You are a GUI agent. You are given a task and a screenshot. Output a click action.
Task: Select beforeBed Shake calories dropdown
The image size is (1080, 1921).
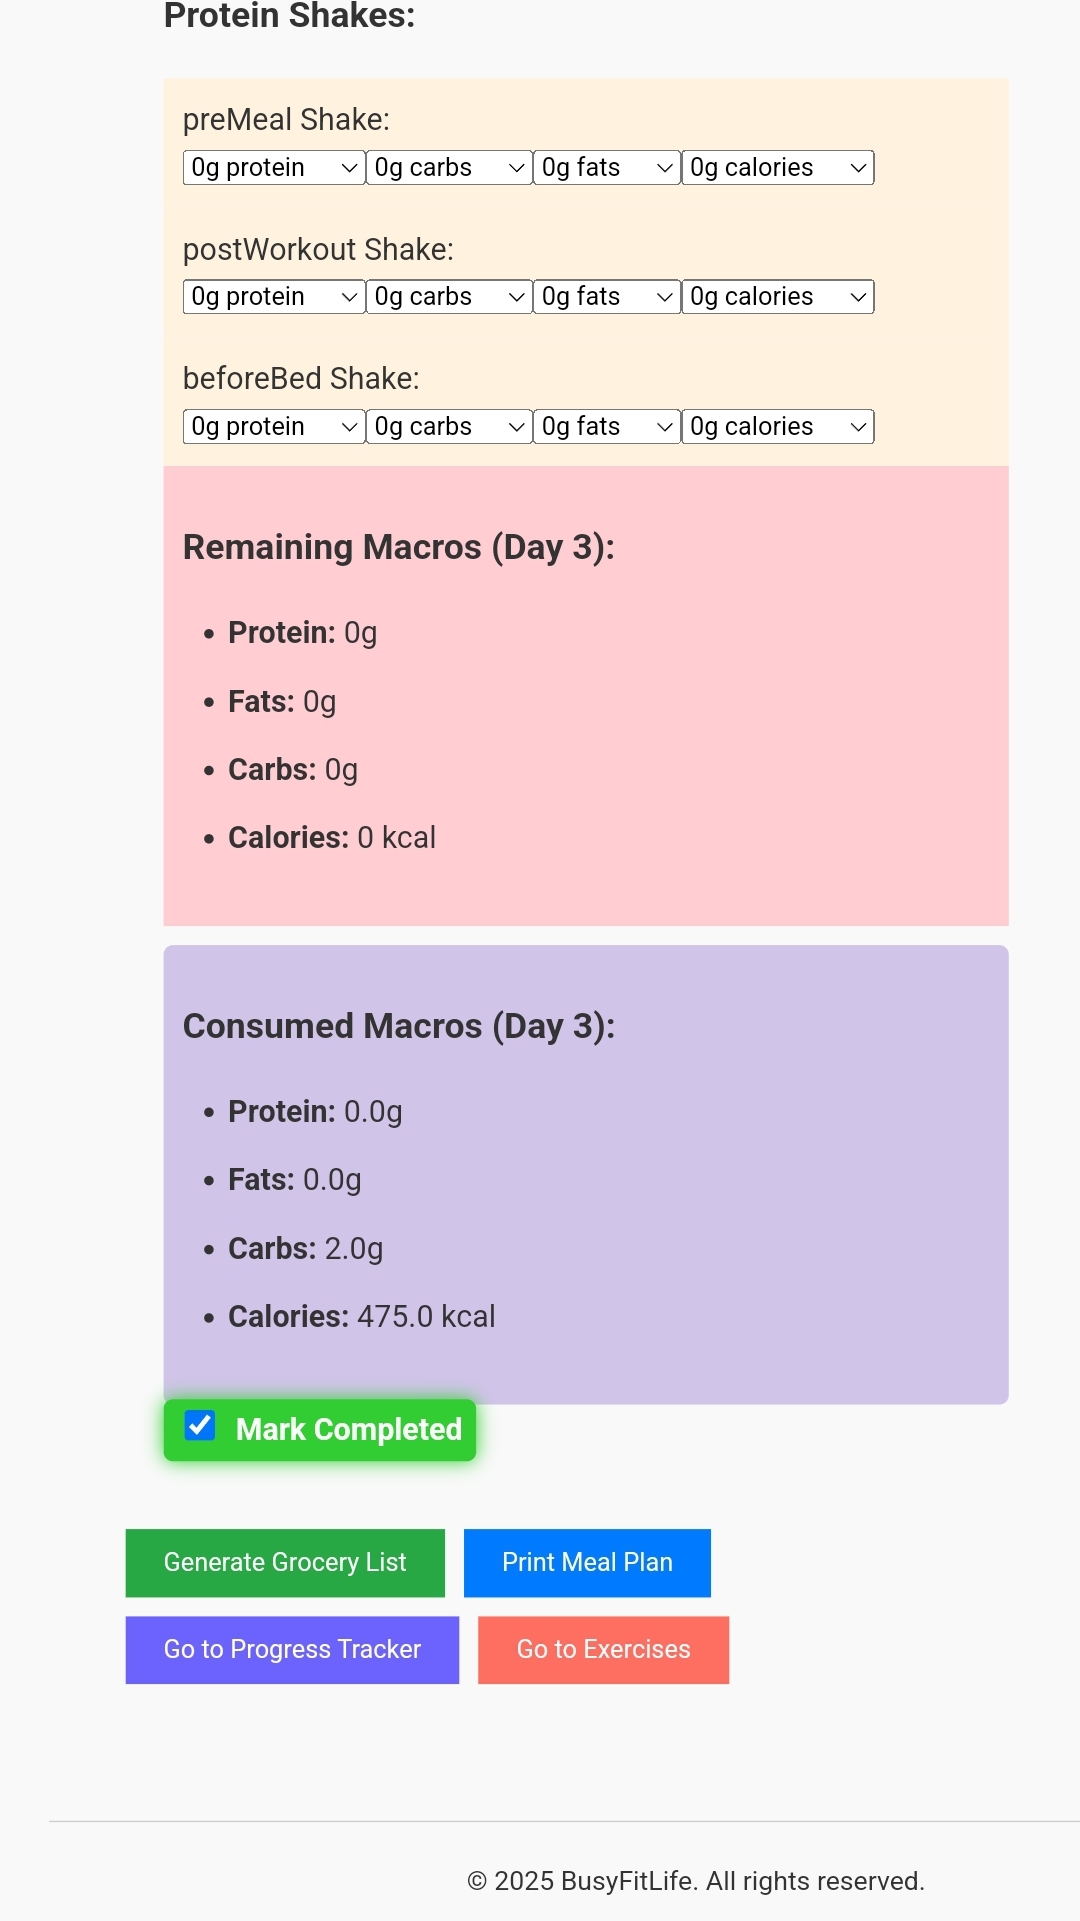tap(778, 427)
